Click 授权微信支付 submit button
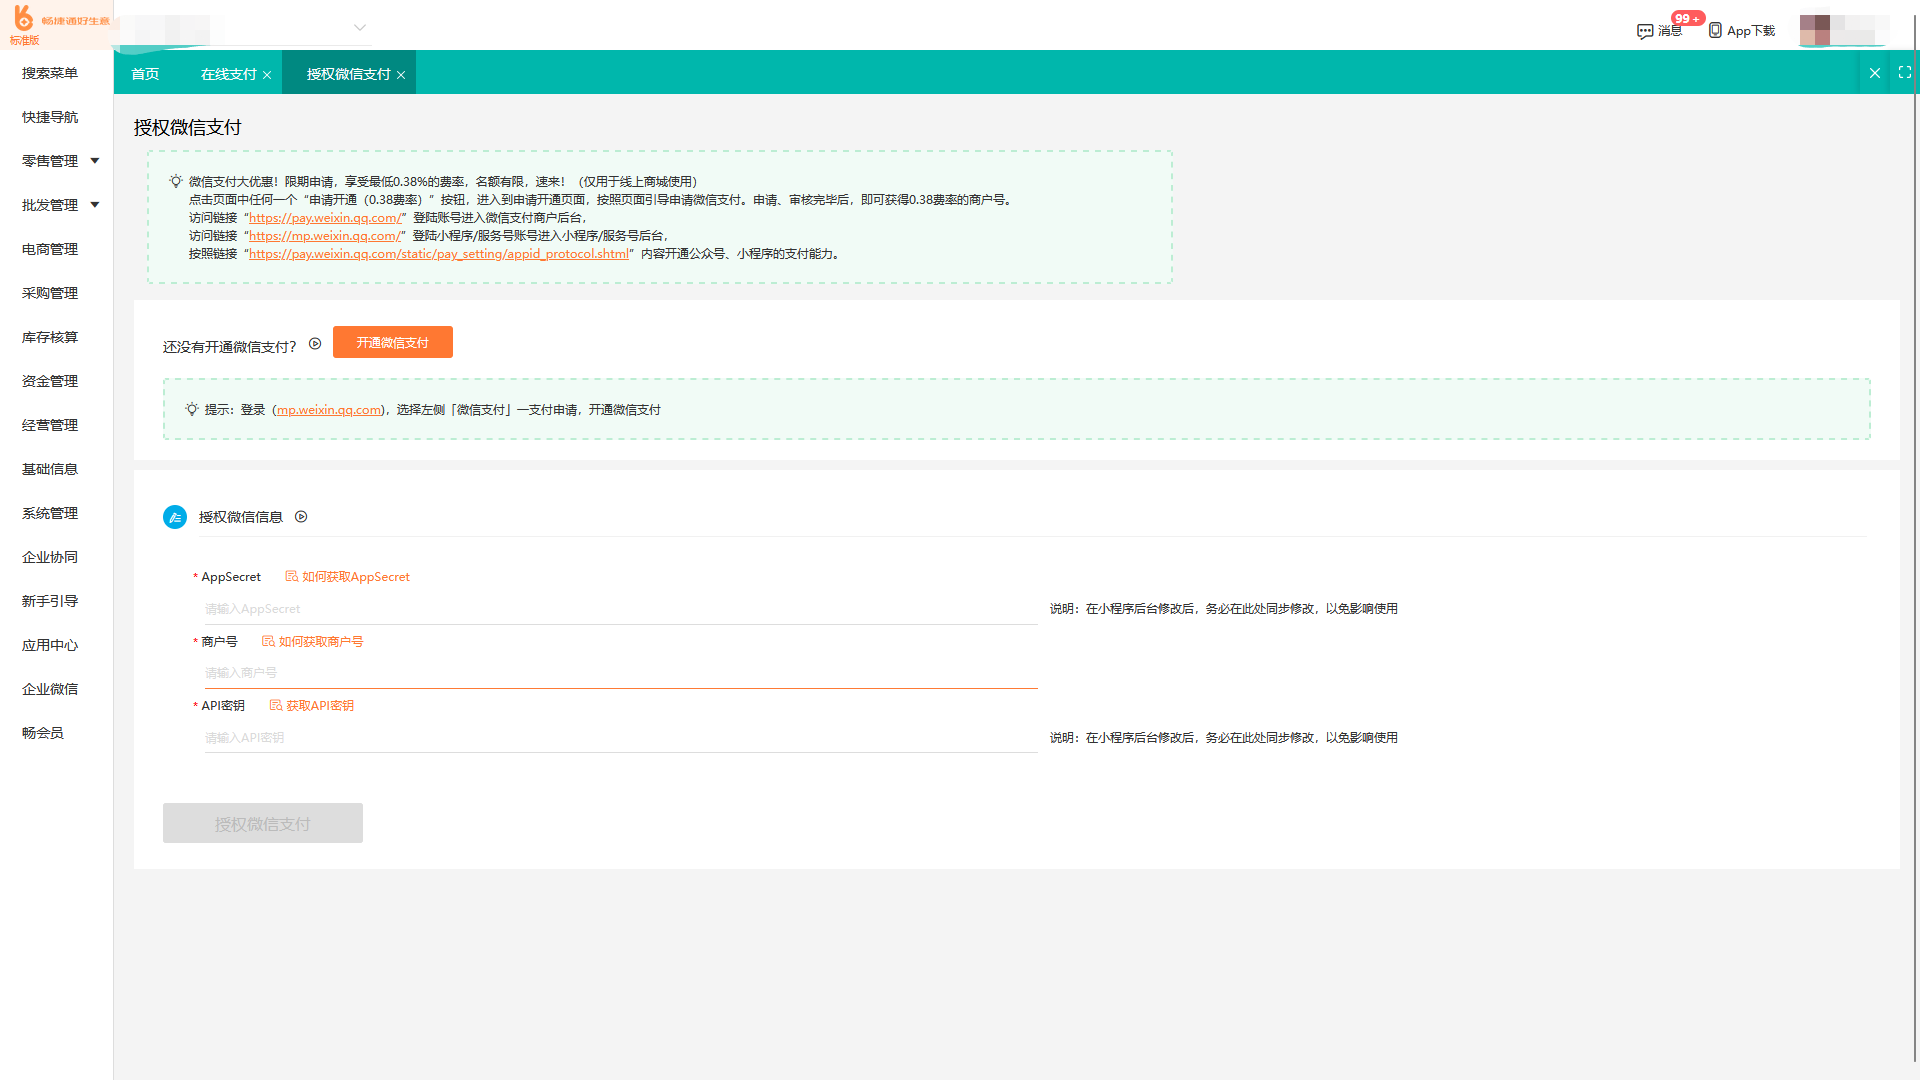Viewport: 1920px width, 1080px height. pos(262,823)
